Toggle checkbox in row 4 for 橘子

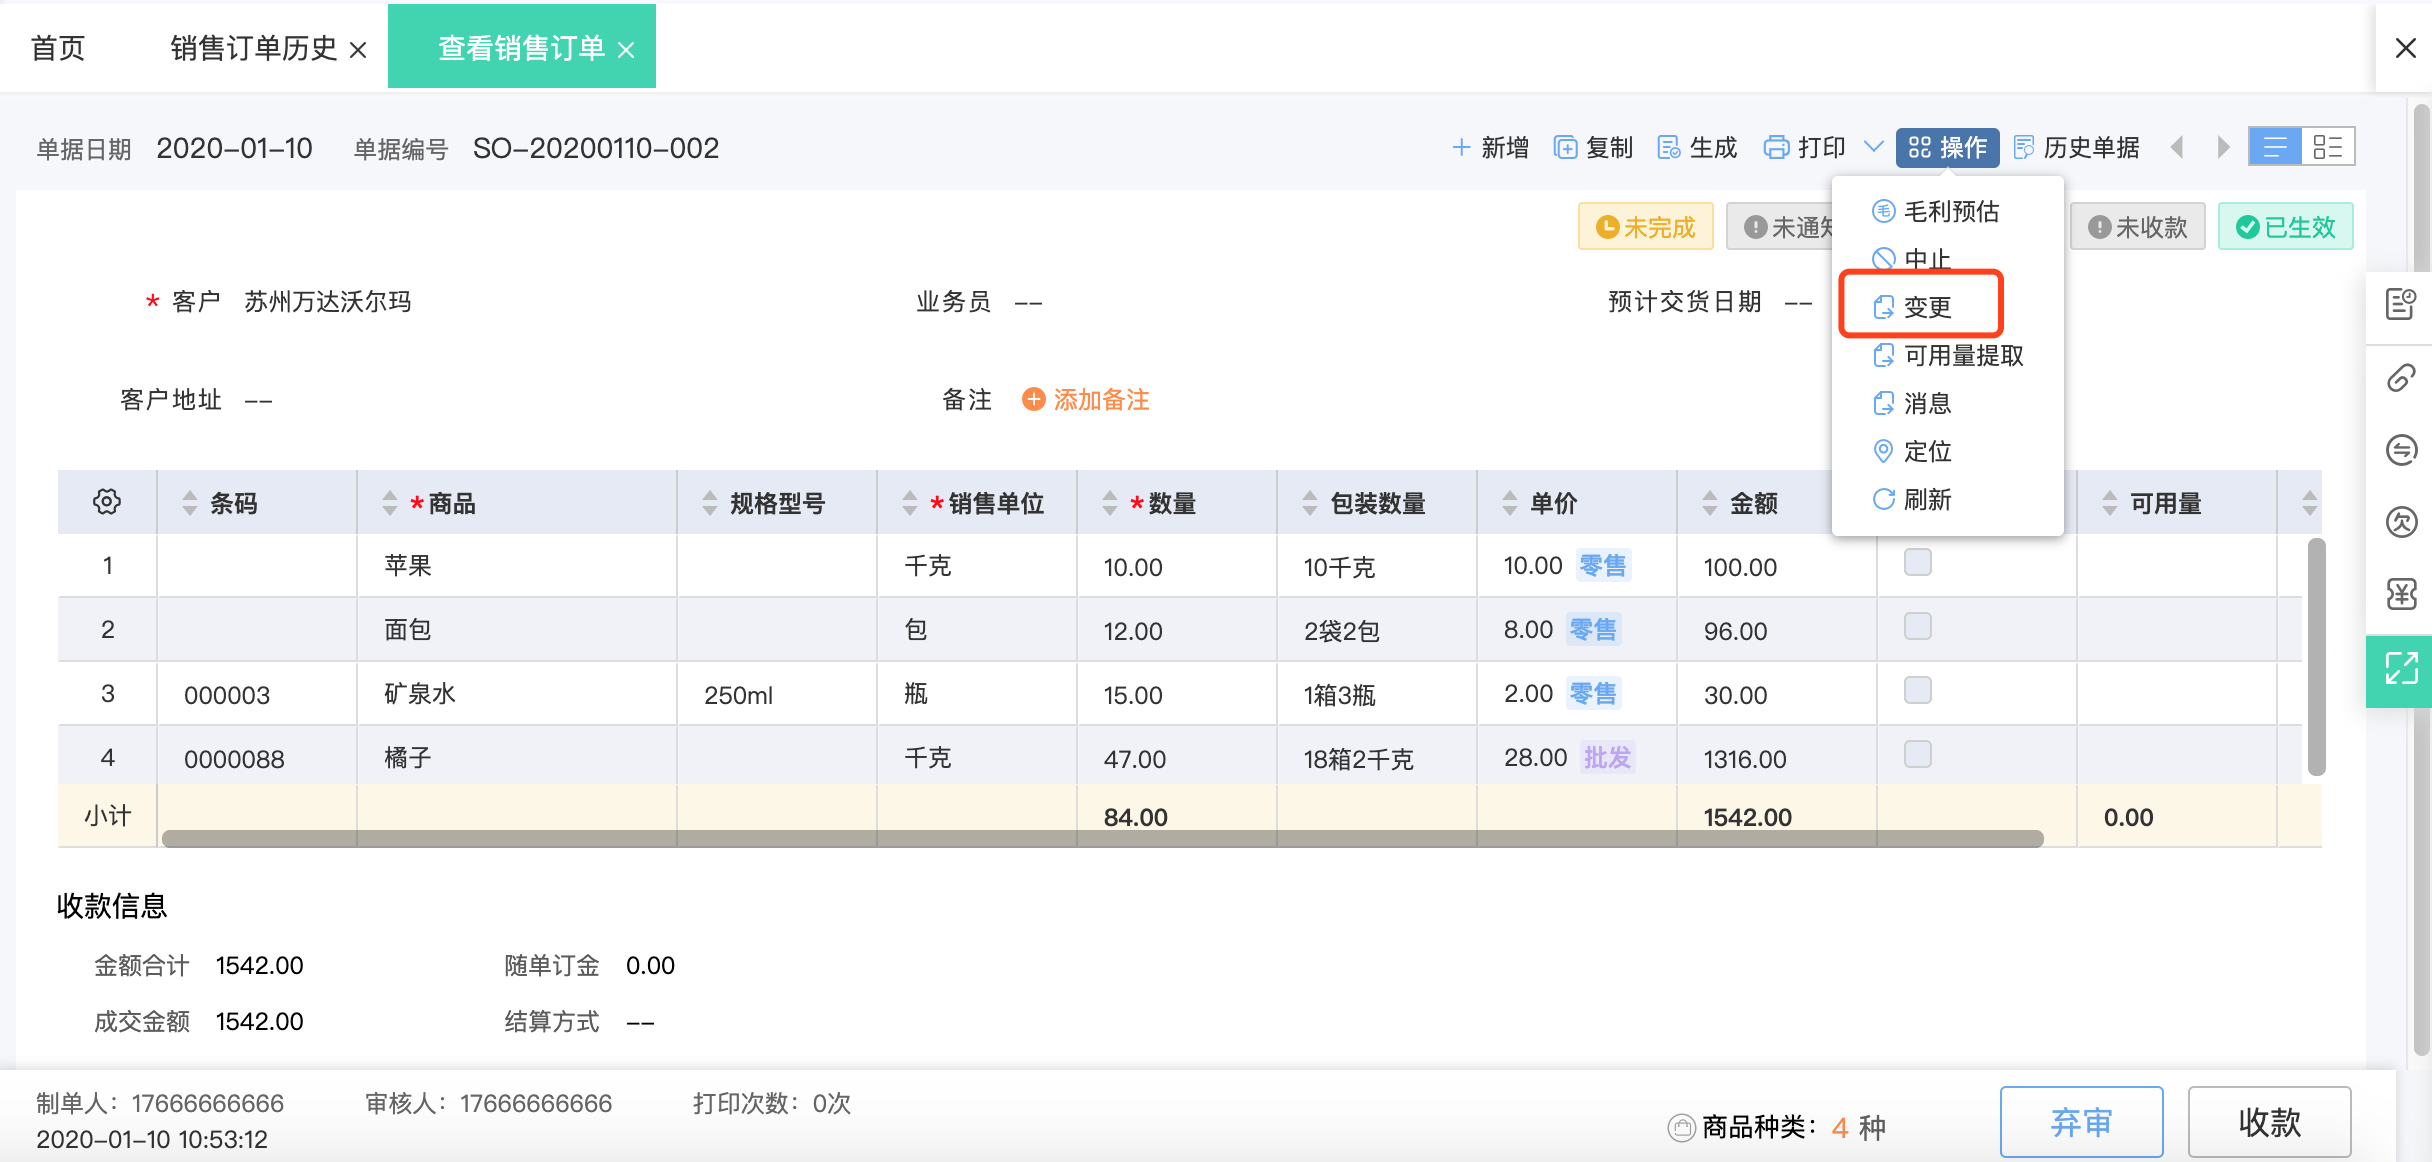point(1917,754)
